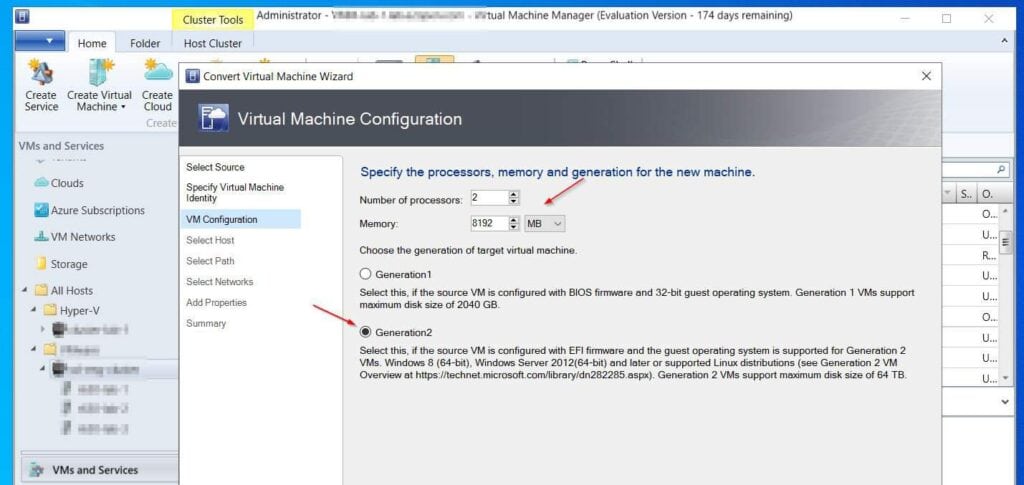Viewport: 1024px width, 485px height.
Task: Click the Virtual Machine Manager app icon in title bar
Action: pyautogui.click(x=23, y=17)
